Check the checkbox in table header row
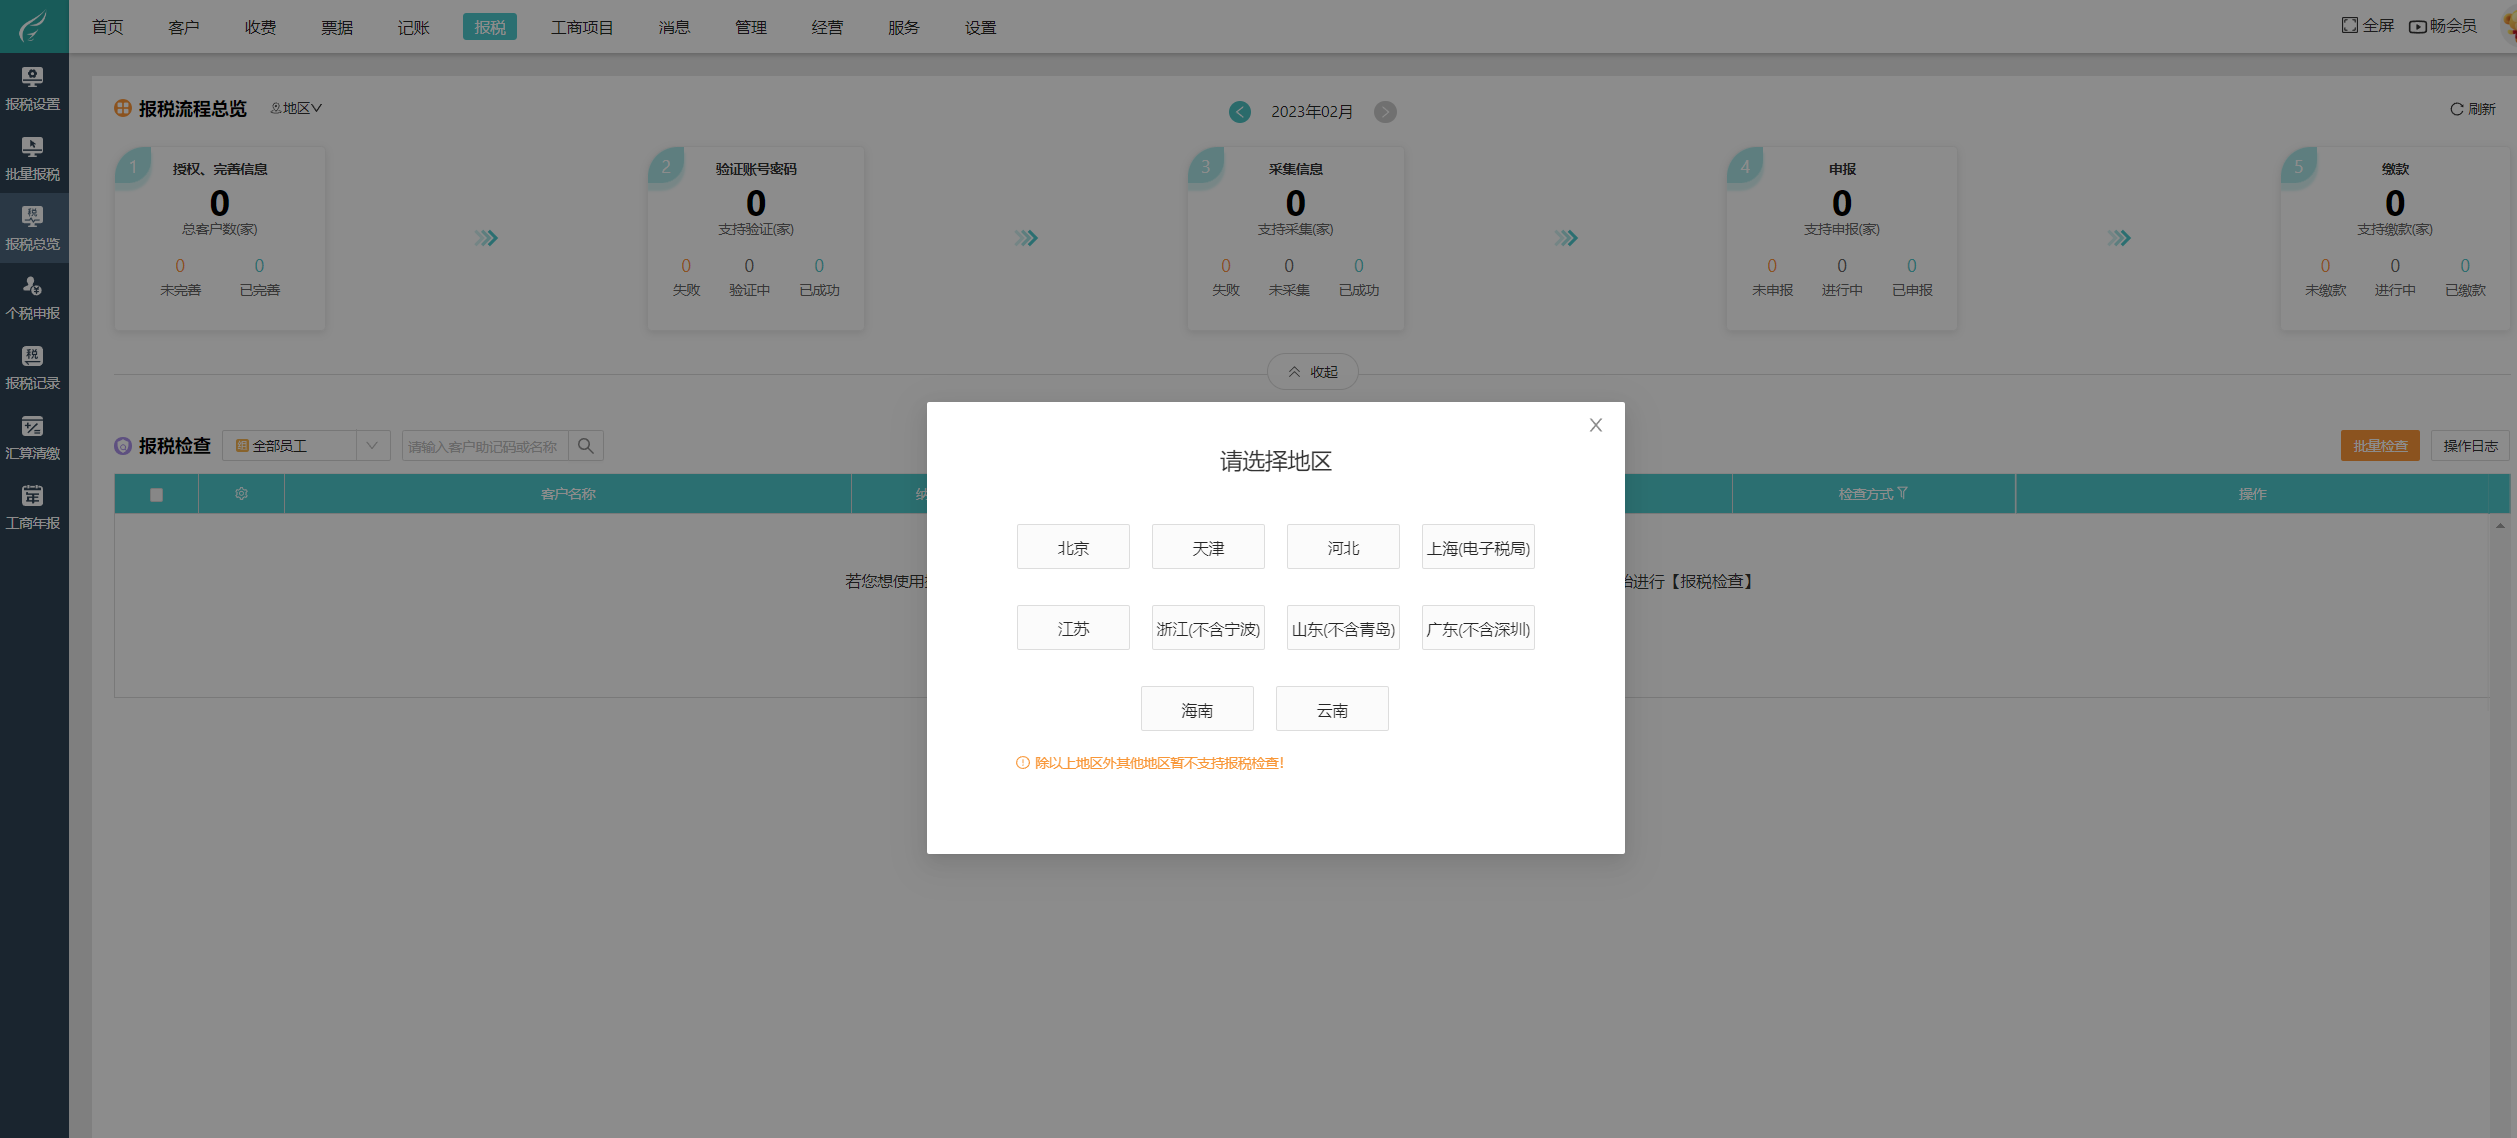The height and width of the screenshot is (1138, 2517). point(157,493)
